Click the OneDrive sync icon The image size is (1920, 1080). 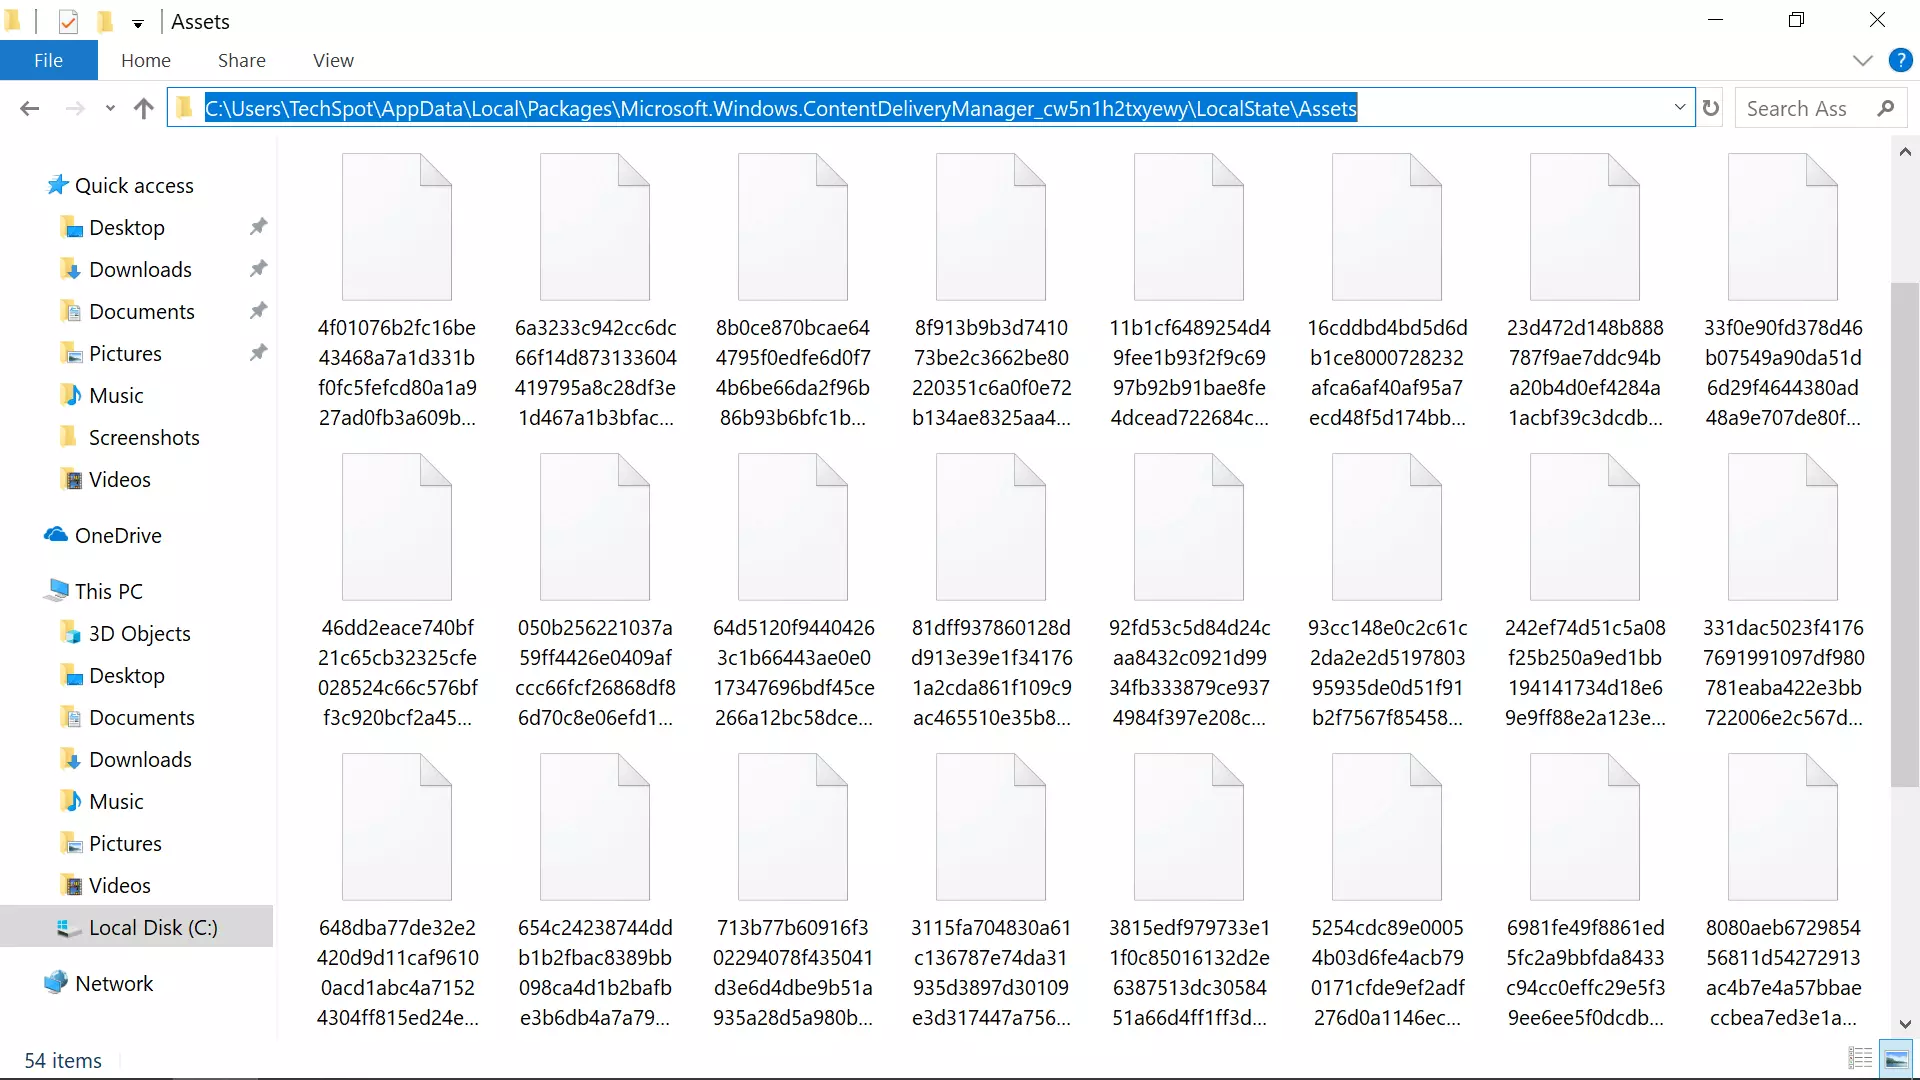coord(55,535)
